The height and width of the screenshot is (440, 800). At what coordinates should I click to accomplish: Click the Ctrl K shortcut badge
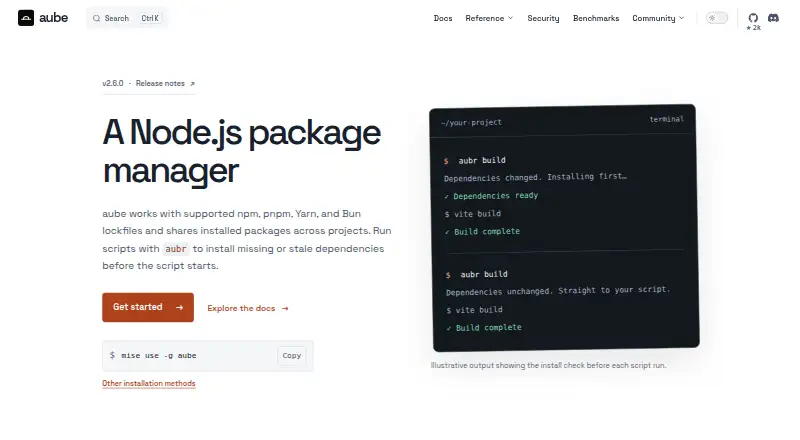150,18
